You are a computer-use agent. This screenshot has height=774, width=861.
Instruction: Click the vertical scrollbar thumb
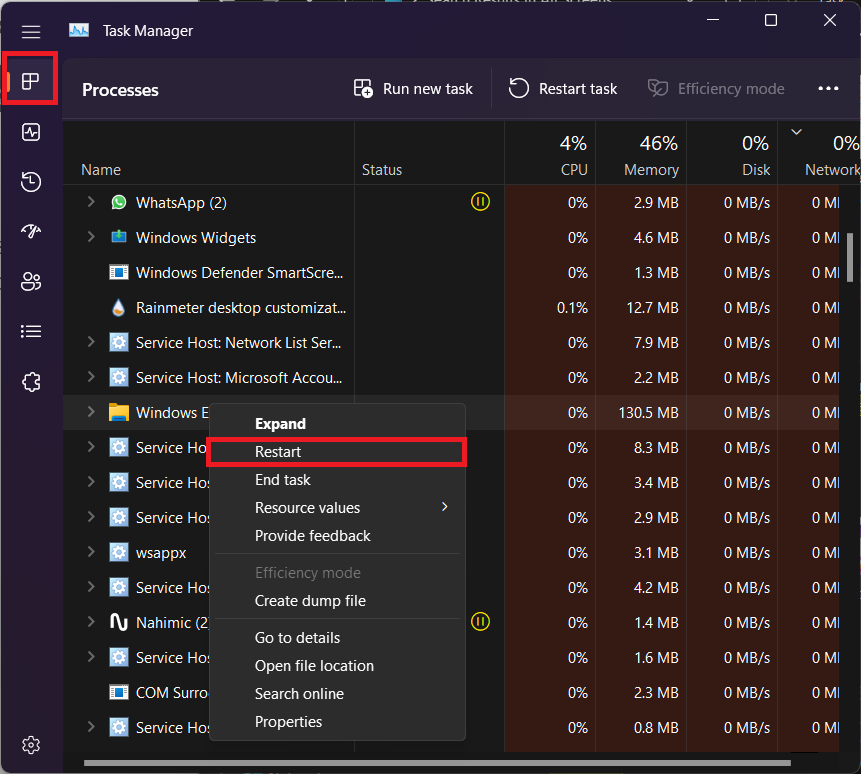pyautogui.click(x=850, y=258)
